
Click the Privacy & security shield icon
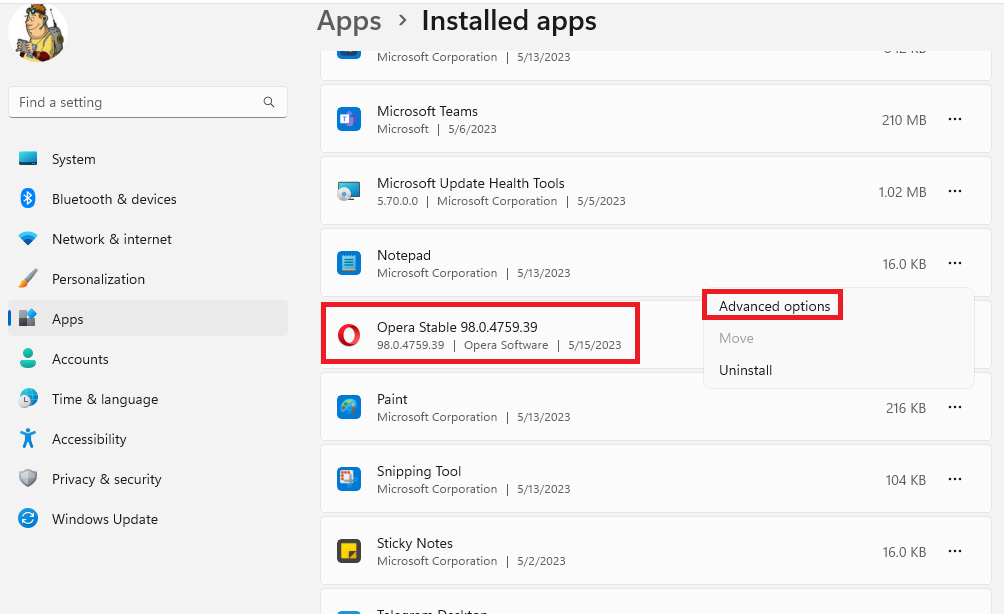click(x=28, y=478)
